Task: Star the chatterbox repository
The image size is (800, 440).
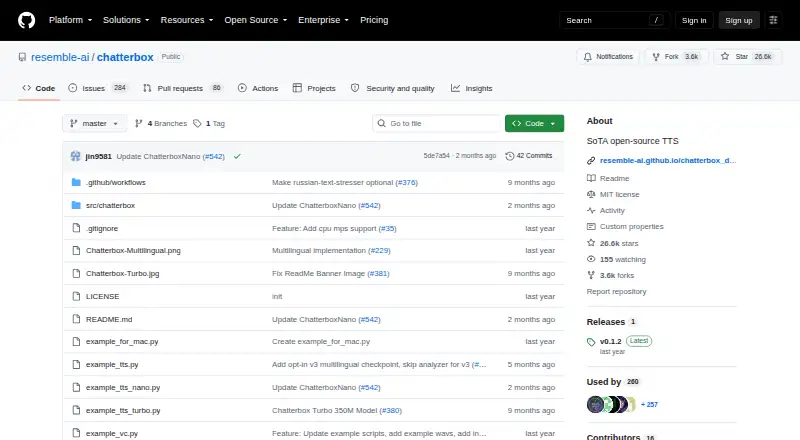Action: [x=747, y=57]
